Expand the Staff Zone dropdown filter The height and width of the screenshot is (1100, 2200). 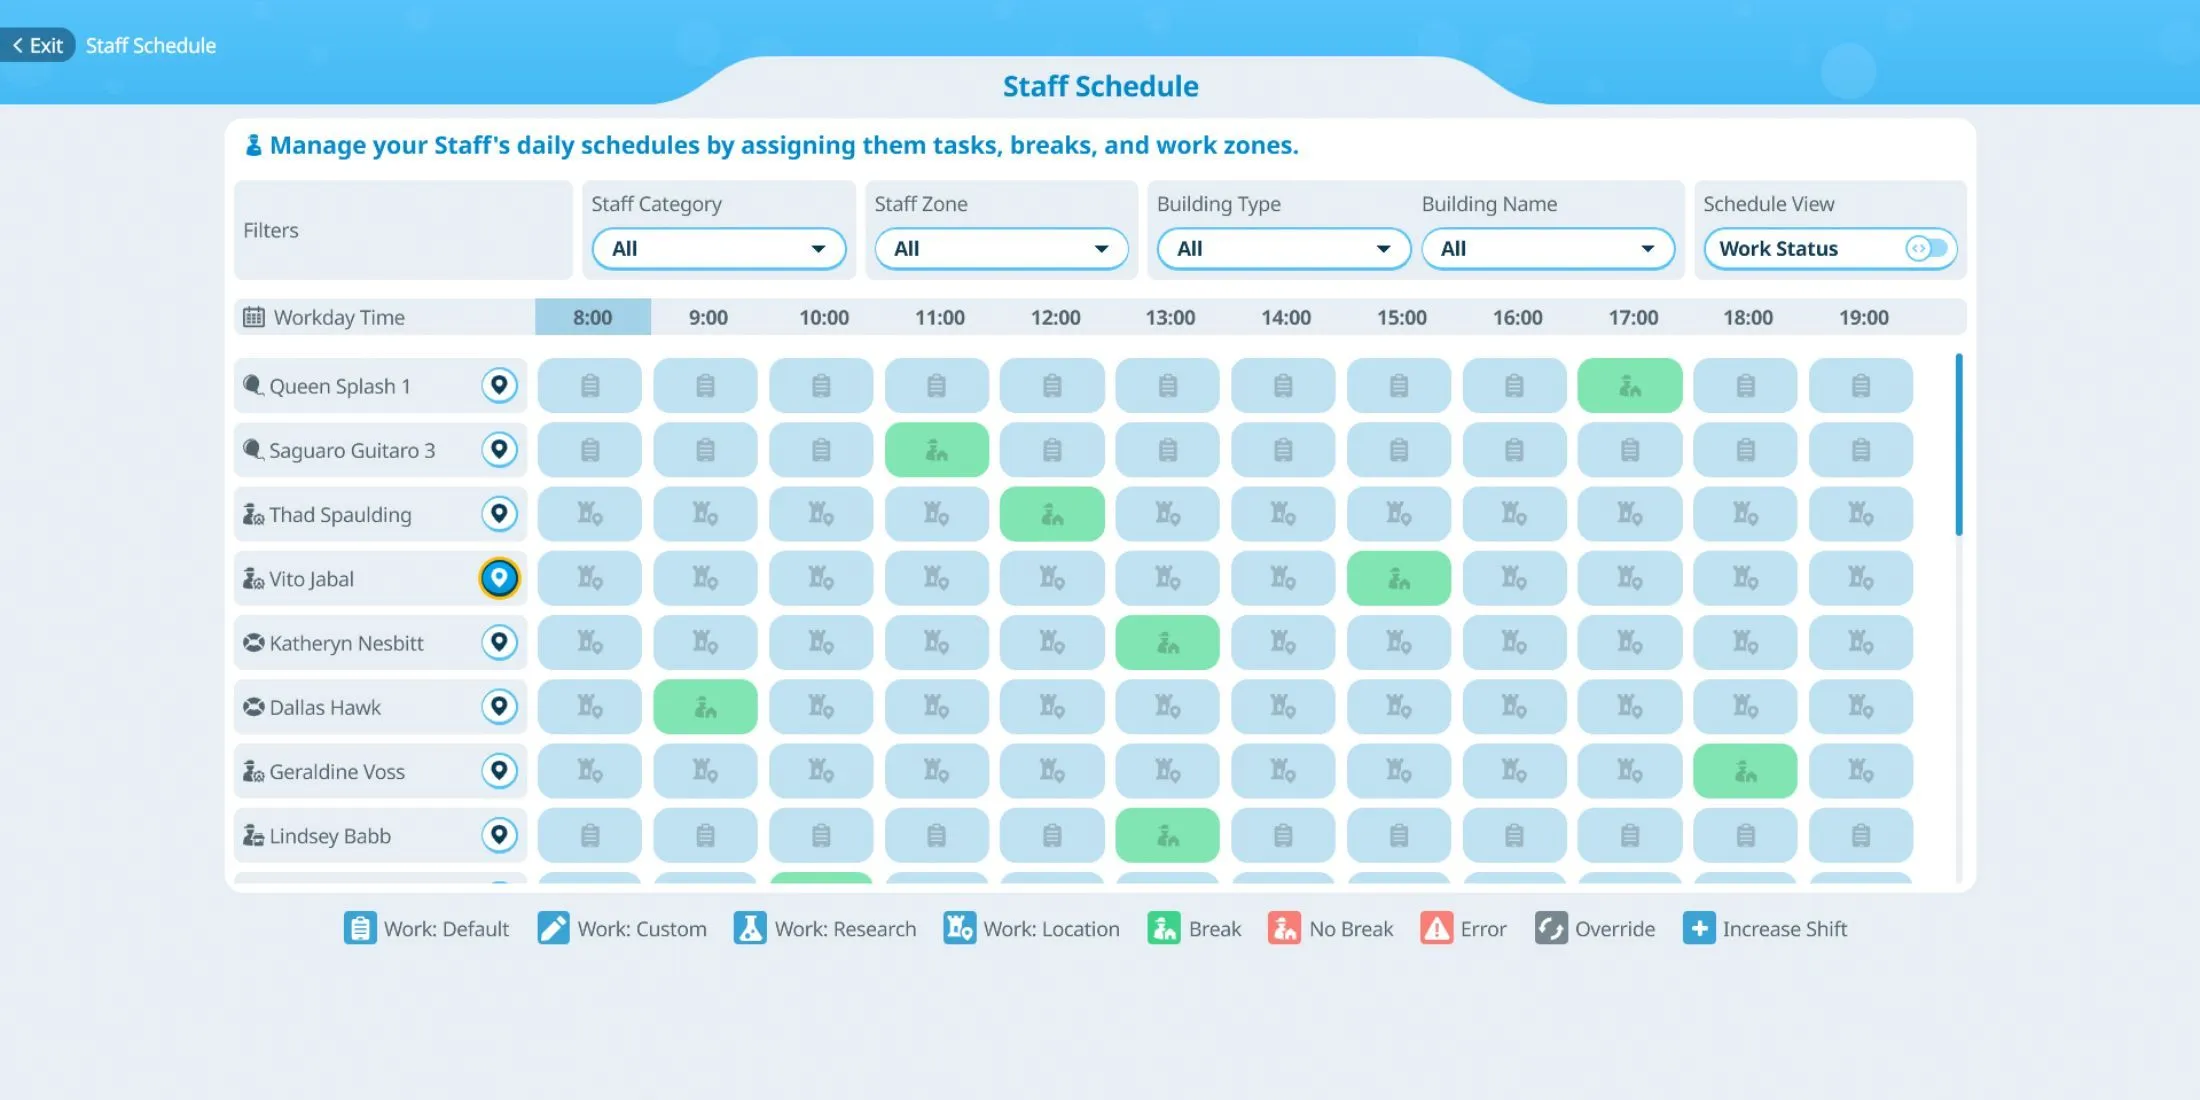point(999,248)
